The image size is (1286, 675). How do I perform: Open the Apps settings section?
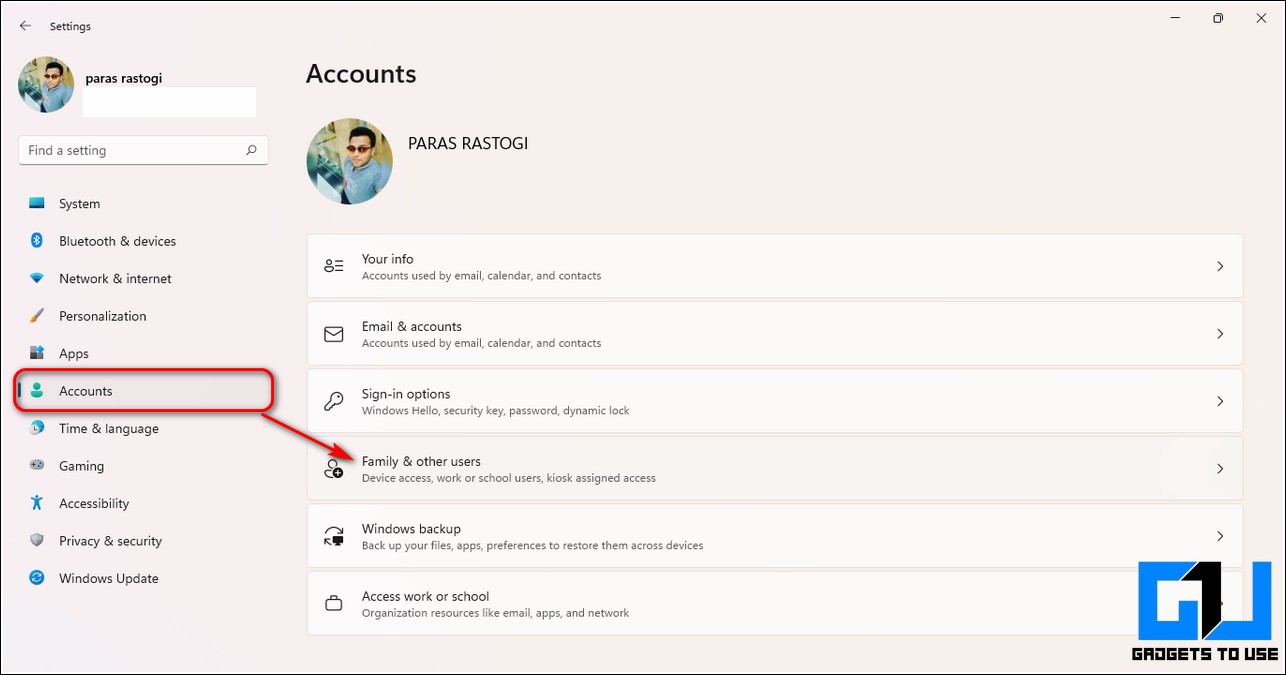click(x=74, y=353)
